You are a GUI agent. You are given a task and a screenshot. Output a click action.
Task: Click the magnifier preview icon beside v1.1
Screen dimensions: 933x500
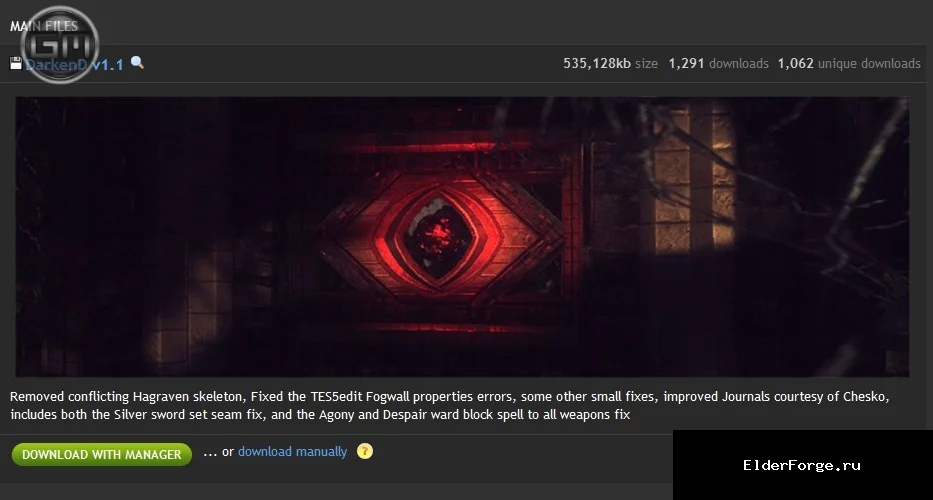137,63
